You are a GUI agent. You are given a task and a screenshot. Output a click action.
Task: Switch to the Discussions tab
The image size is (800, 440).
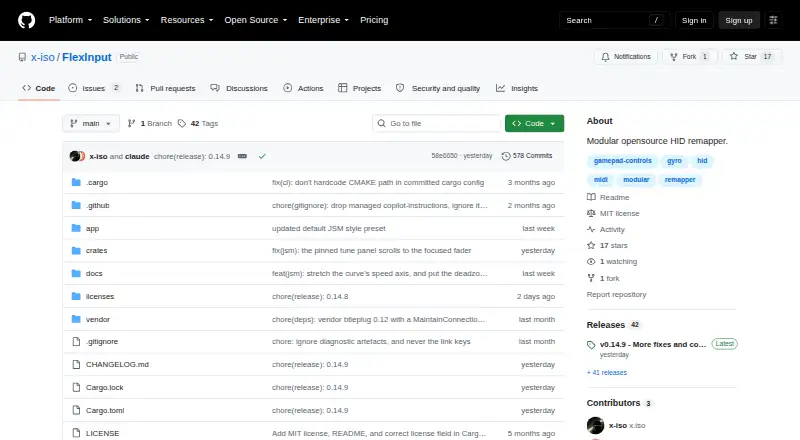point(239,88)
